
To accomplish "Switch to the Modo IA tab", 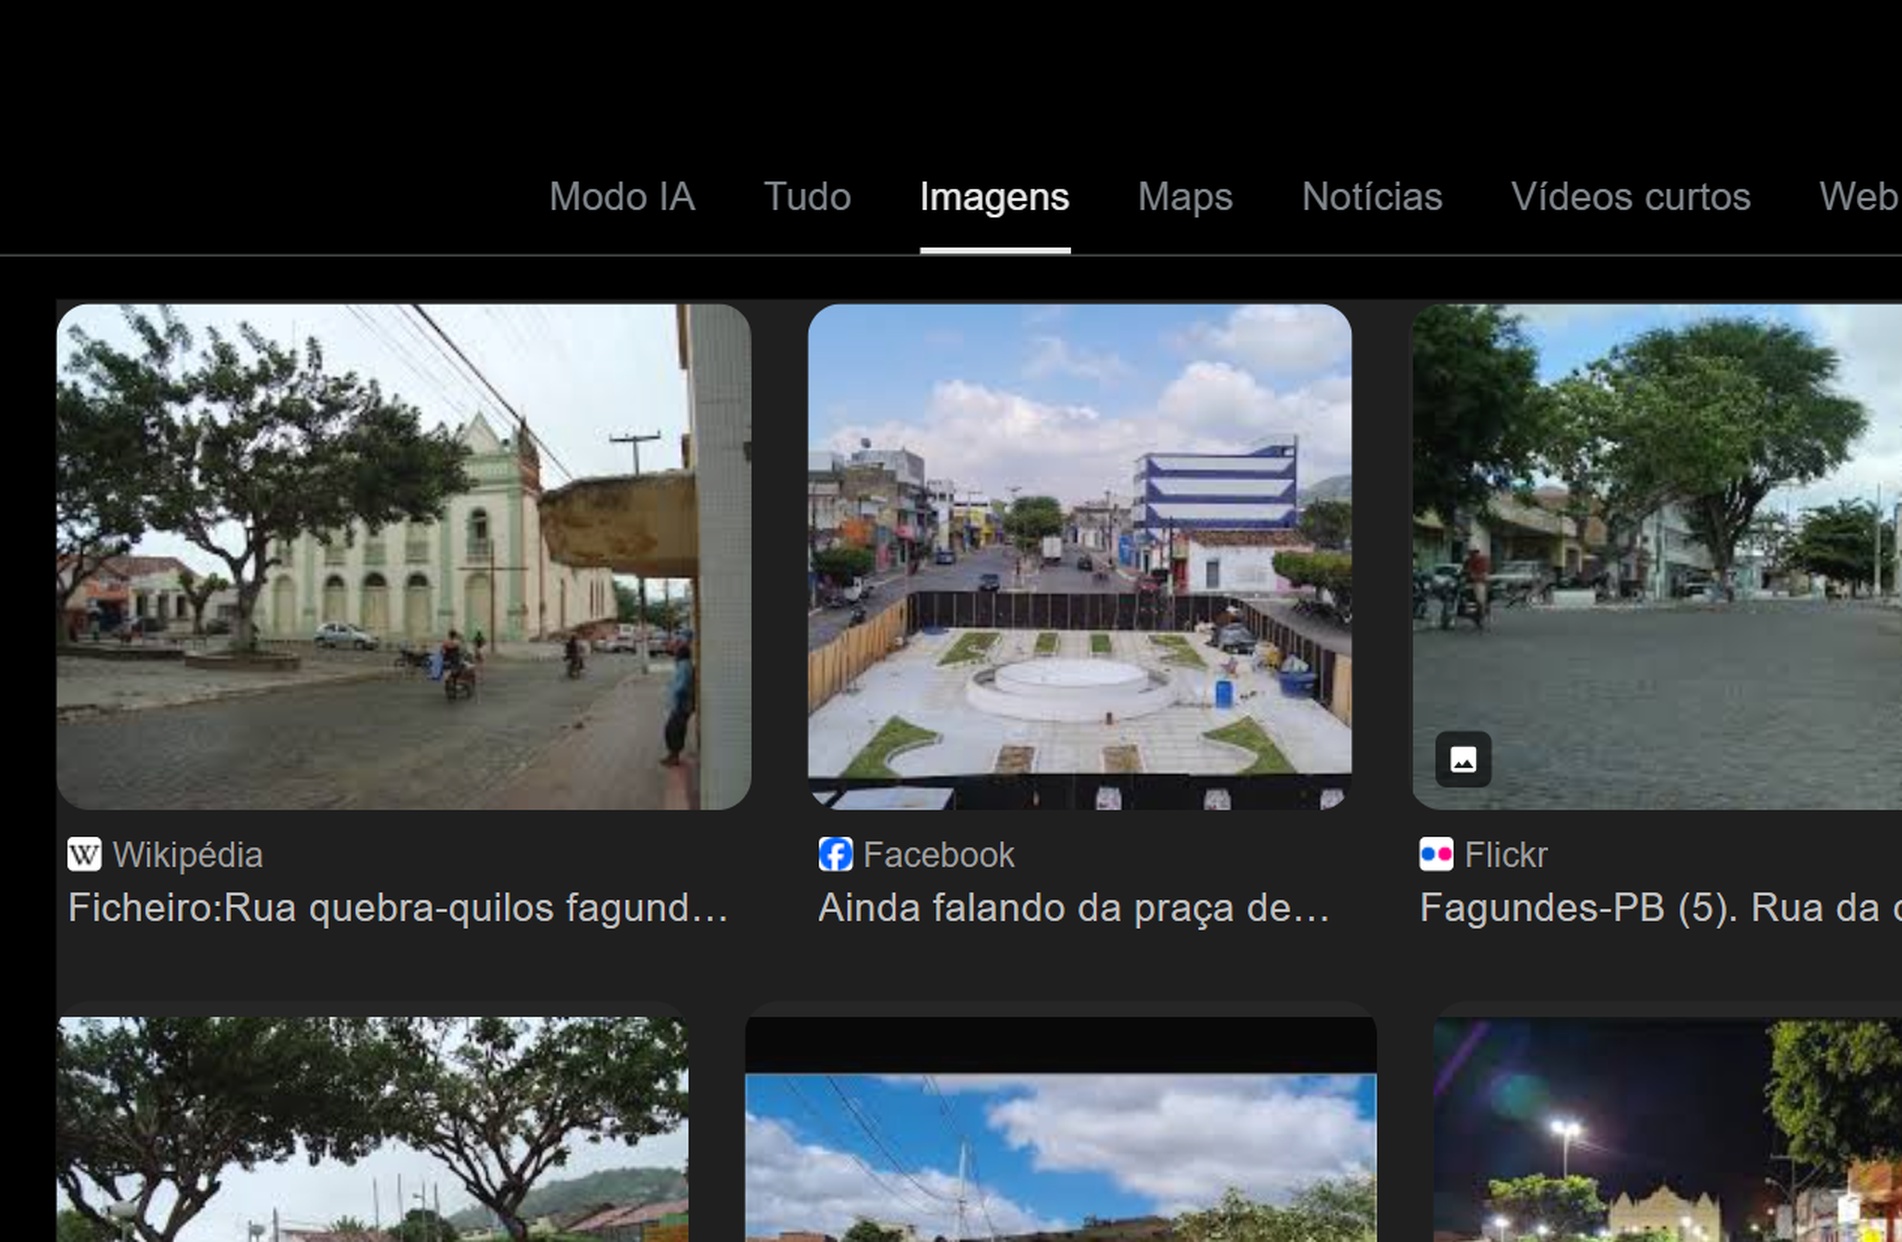I will (621, 197).
